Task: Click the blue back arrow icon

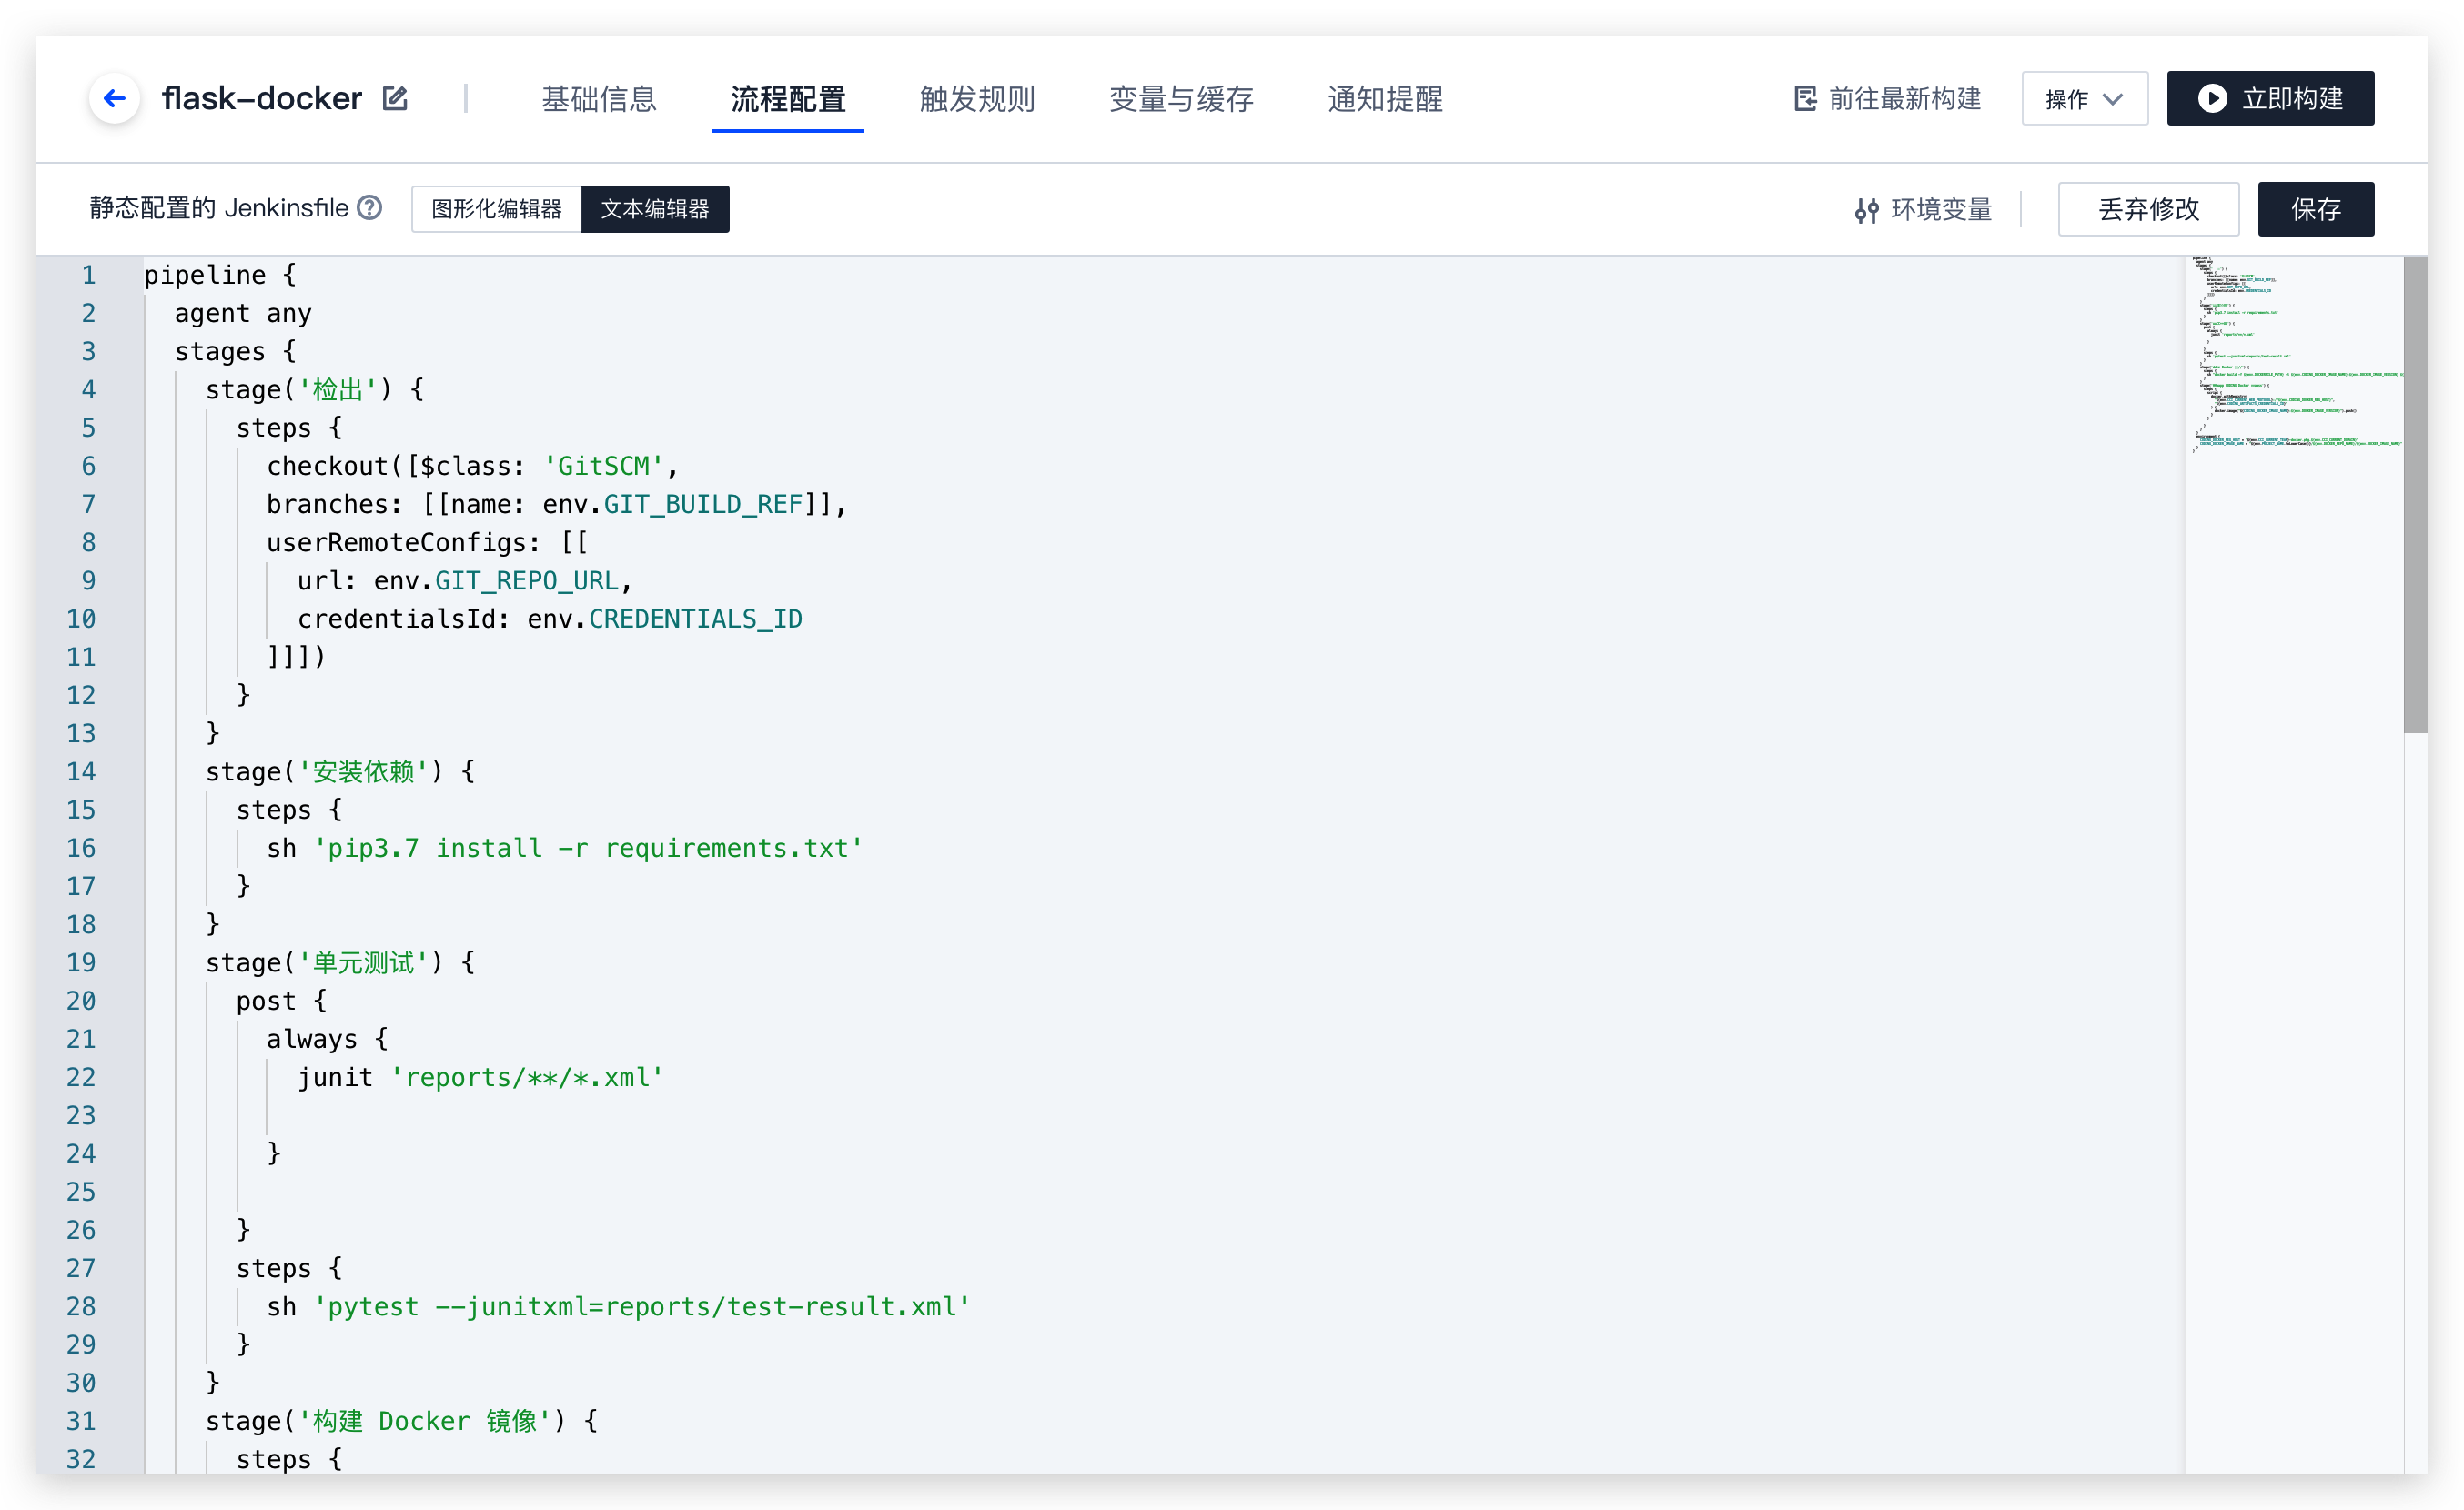Action: [x=115, y=98]
